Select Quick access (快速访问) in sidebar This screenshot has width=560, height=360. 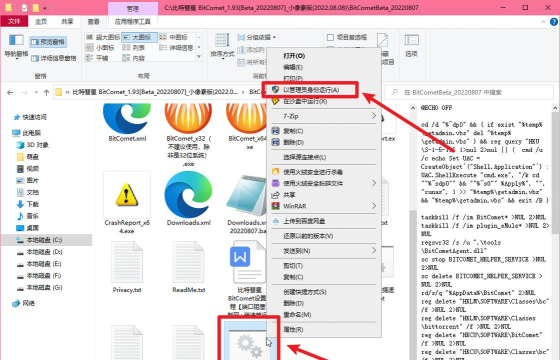click(31, 117)
